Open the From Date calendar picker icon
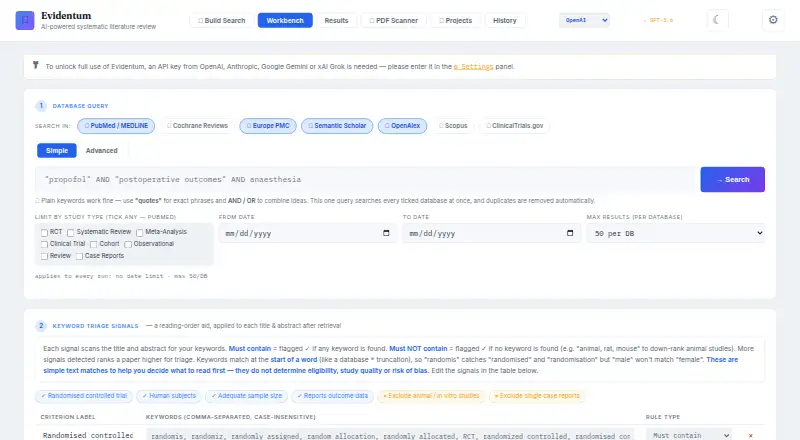Screen dimensions: 800x440 click(x=386, y=233)
